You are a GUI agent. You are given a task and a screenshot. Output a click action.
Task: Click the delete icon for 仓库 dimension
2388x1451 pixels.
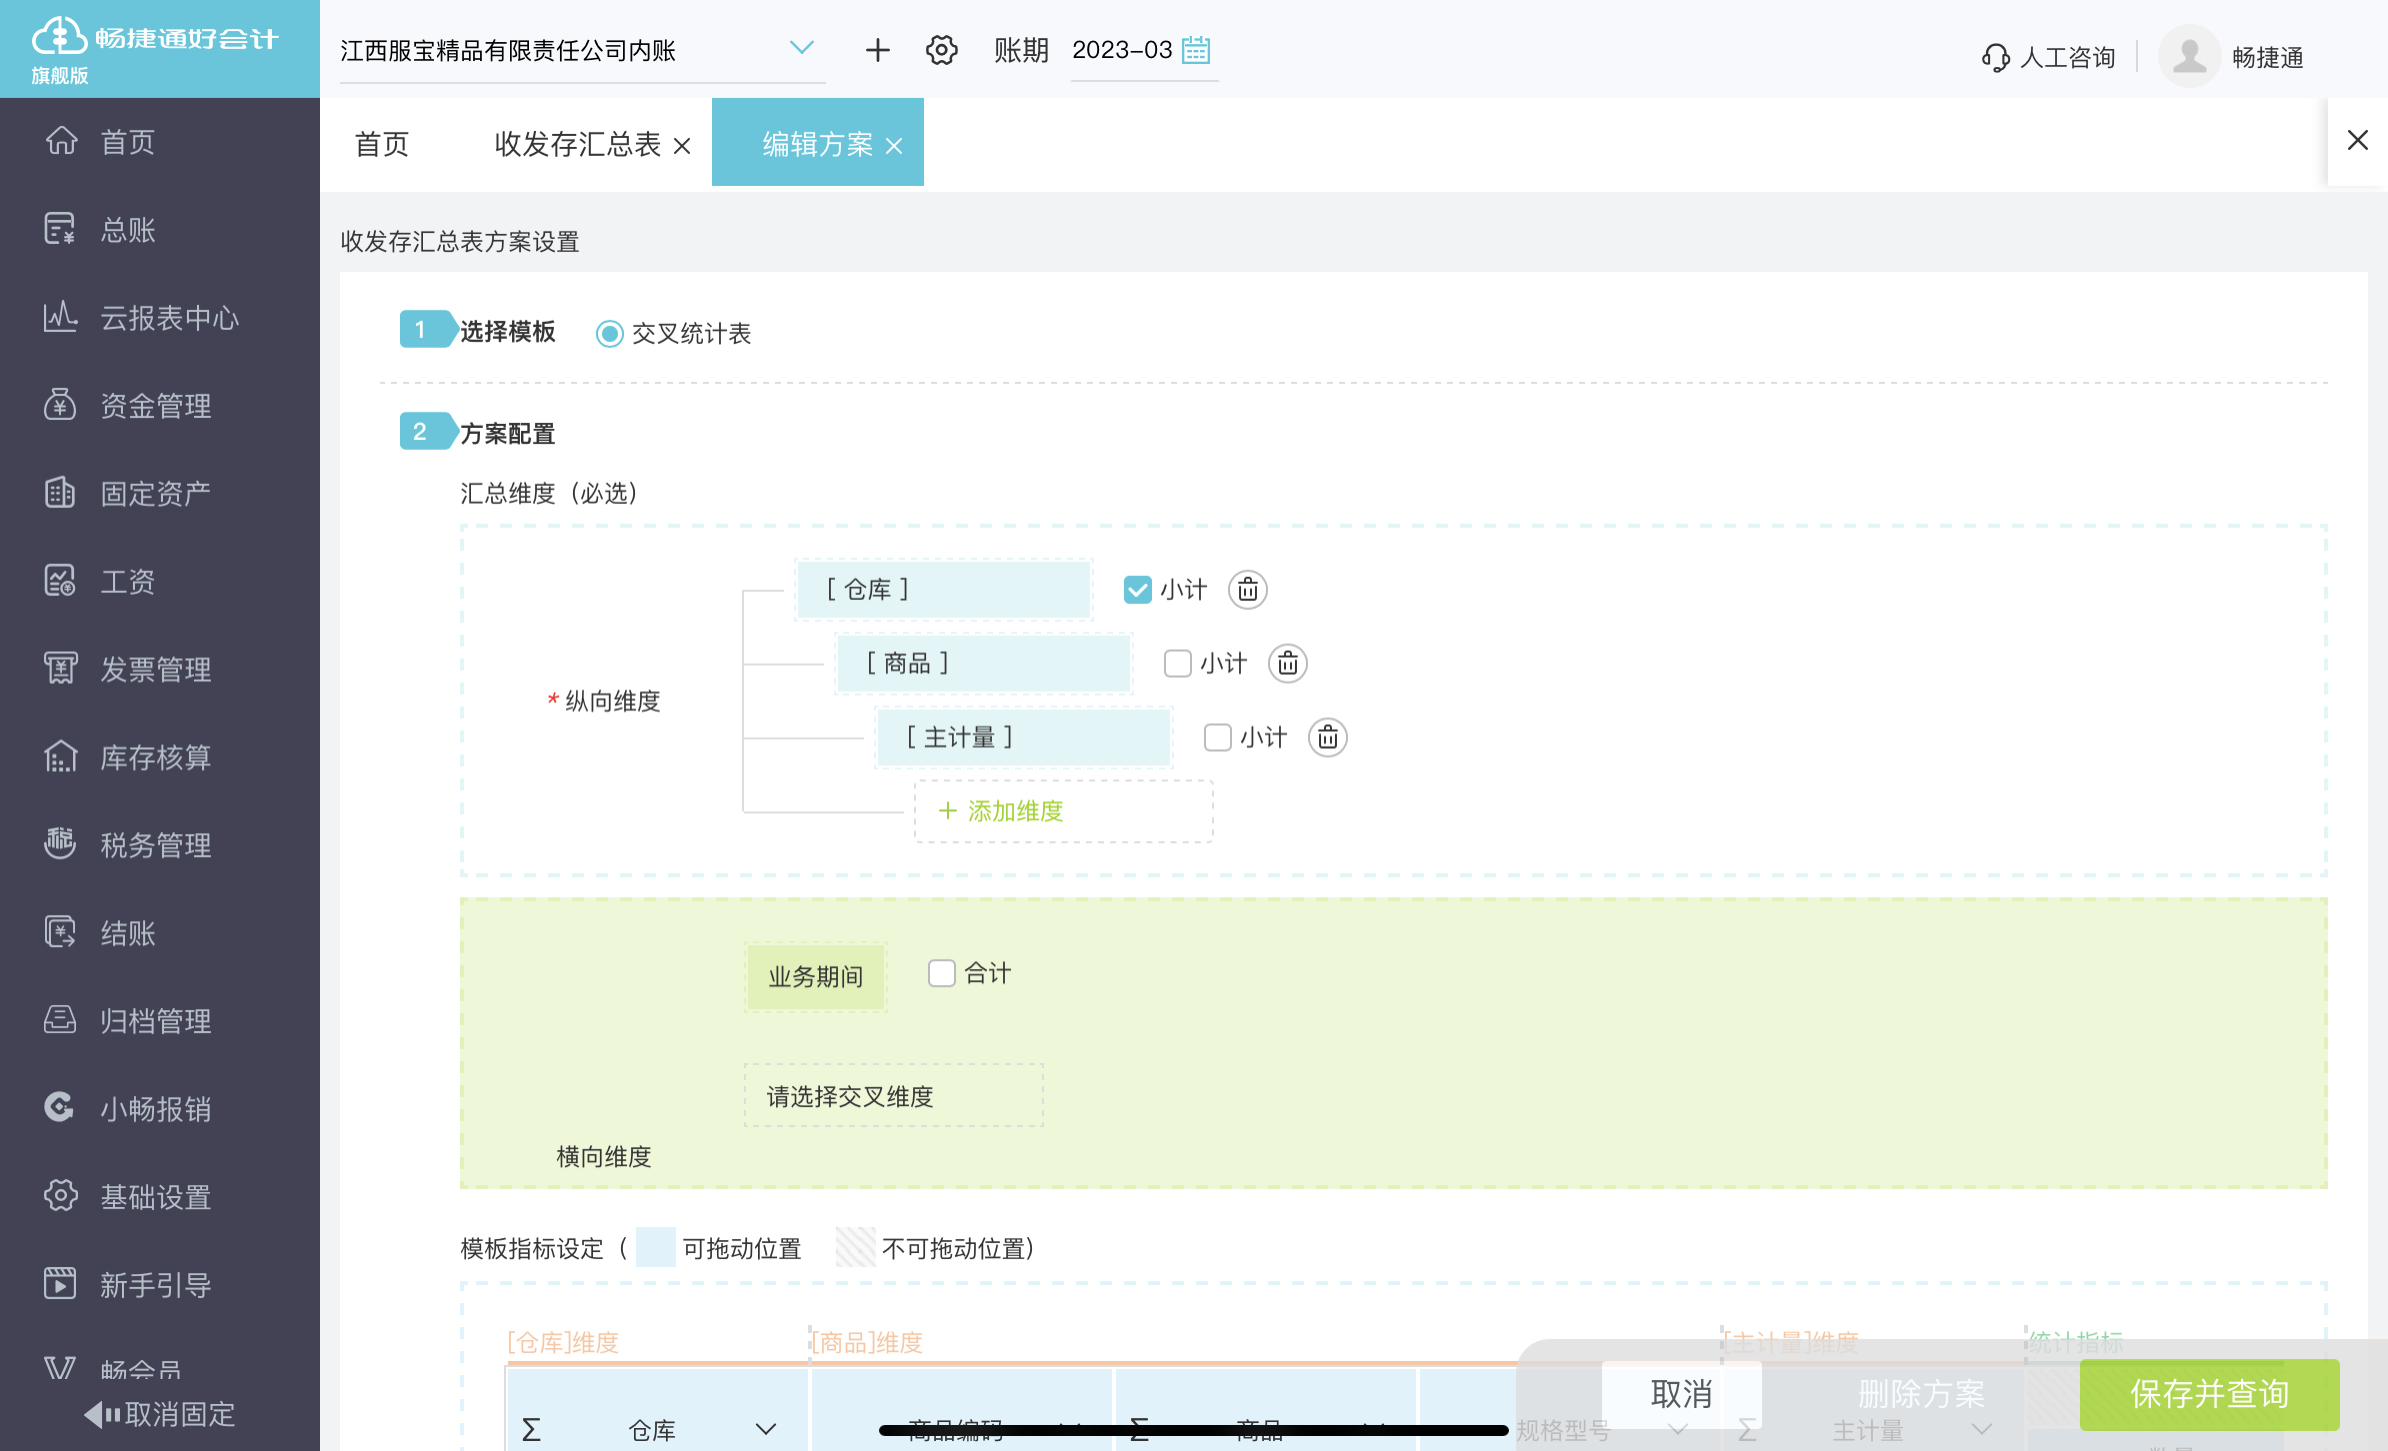pyautogui.click(x=1249, y=590)
